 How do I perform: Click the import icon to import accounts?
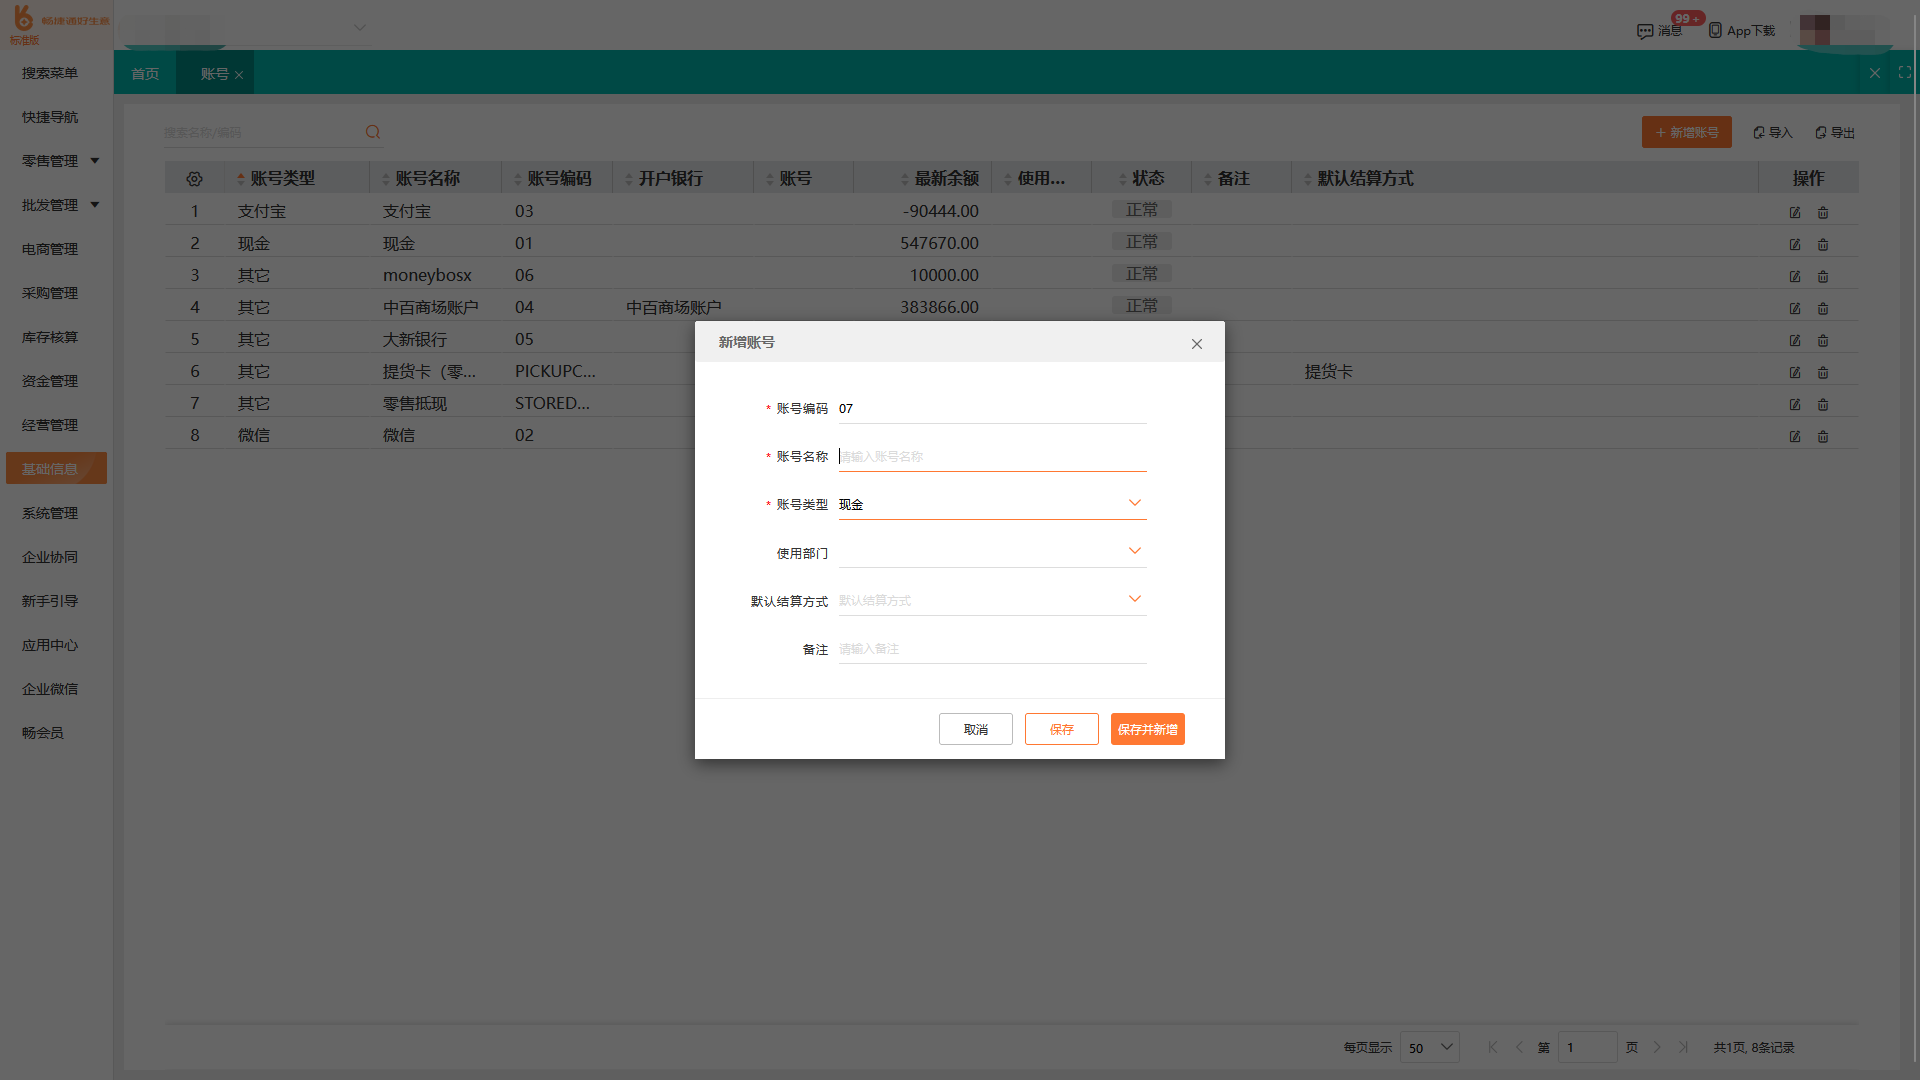1772,132
